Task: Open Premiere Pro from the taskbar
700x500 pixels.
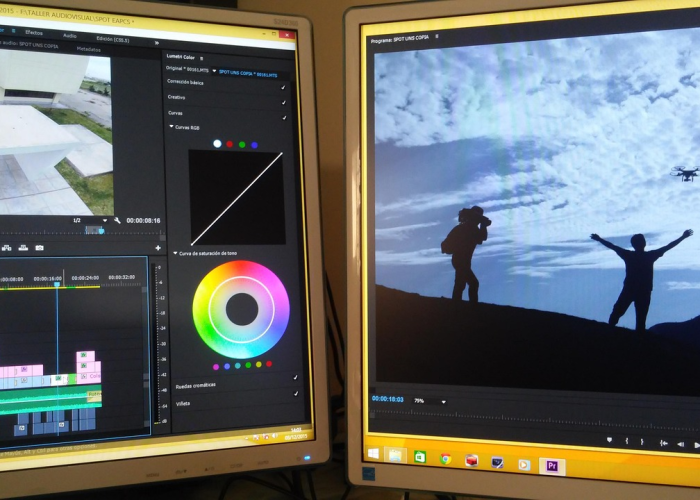Action: tap(551, 465)
